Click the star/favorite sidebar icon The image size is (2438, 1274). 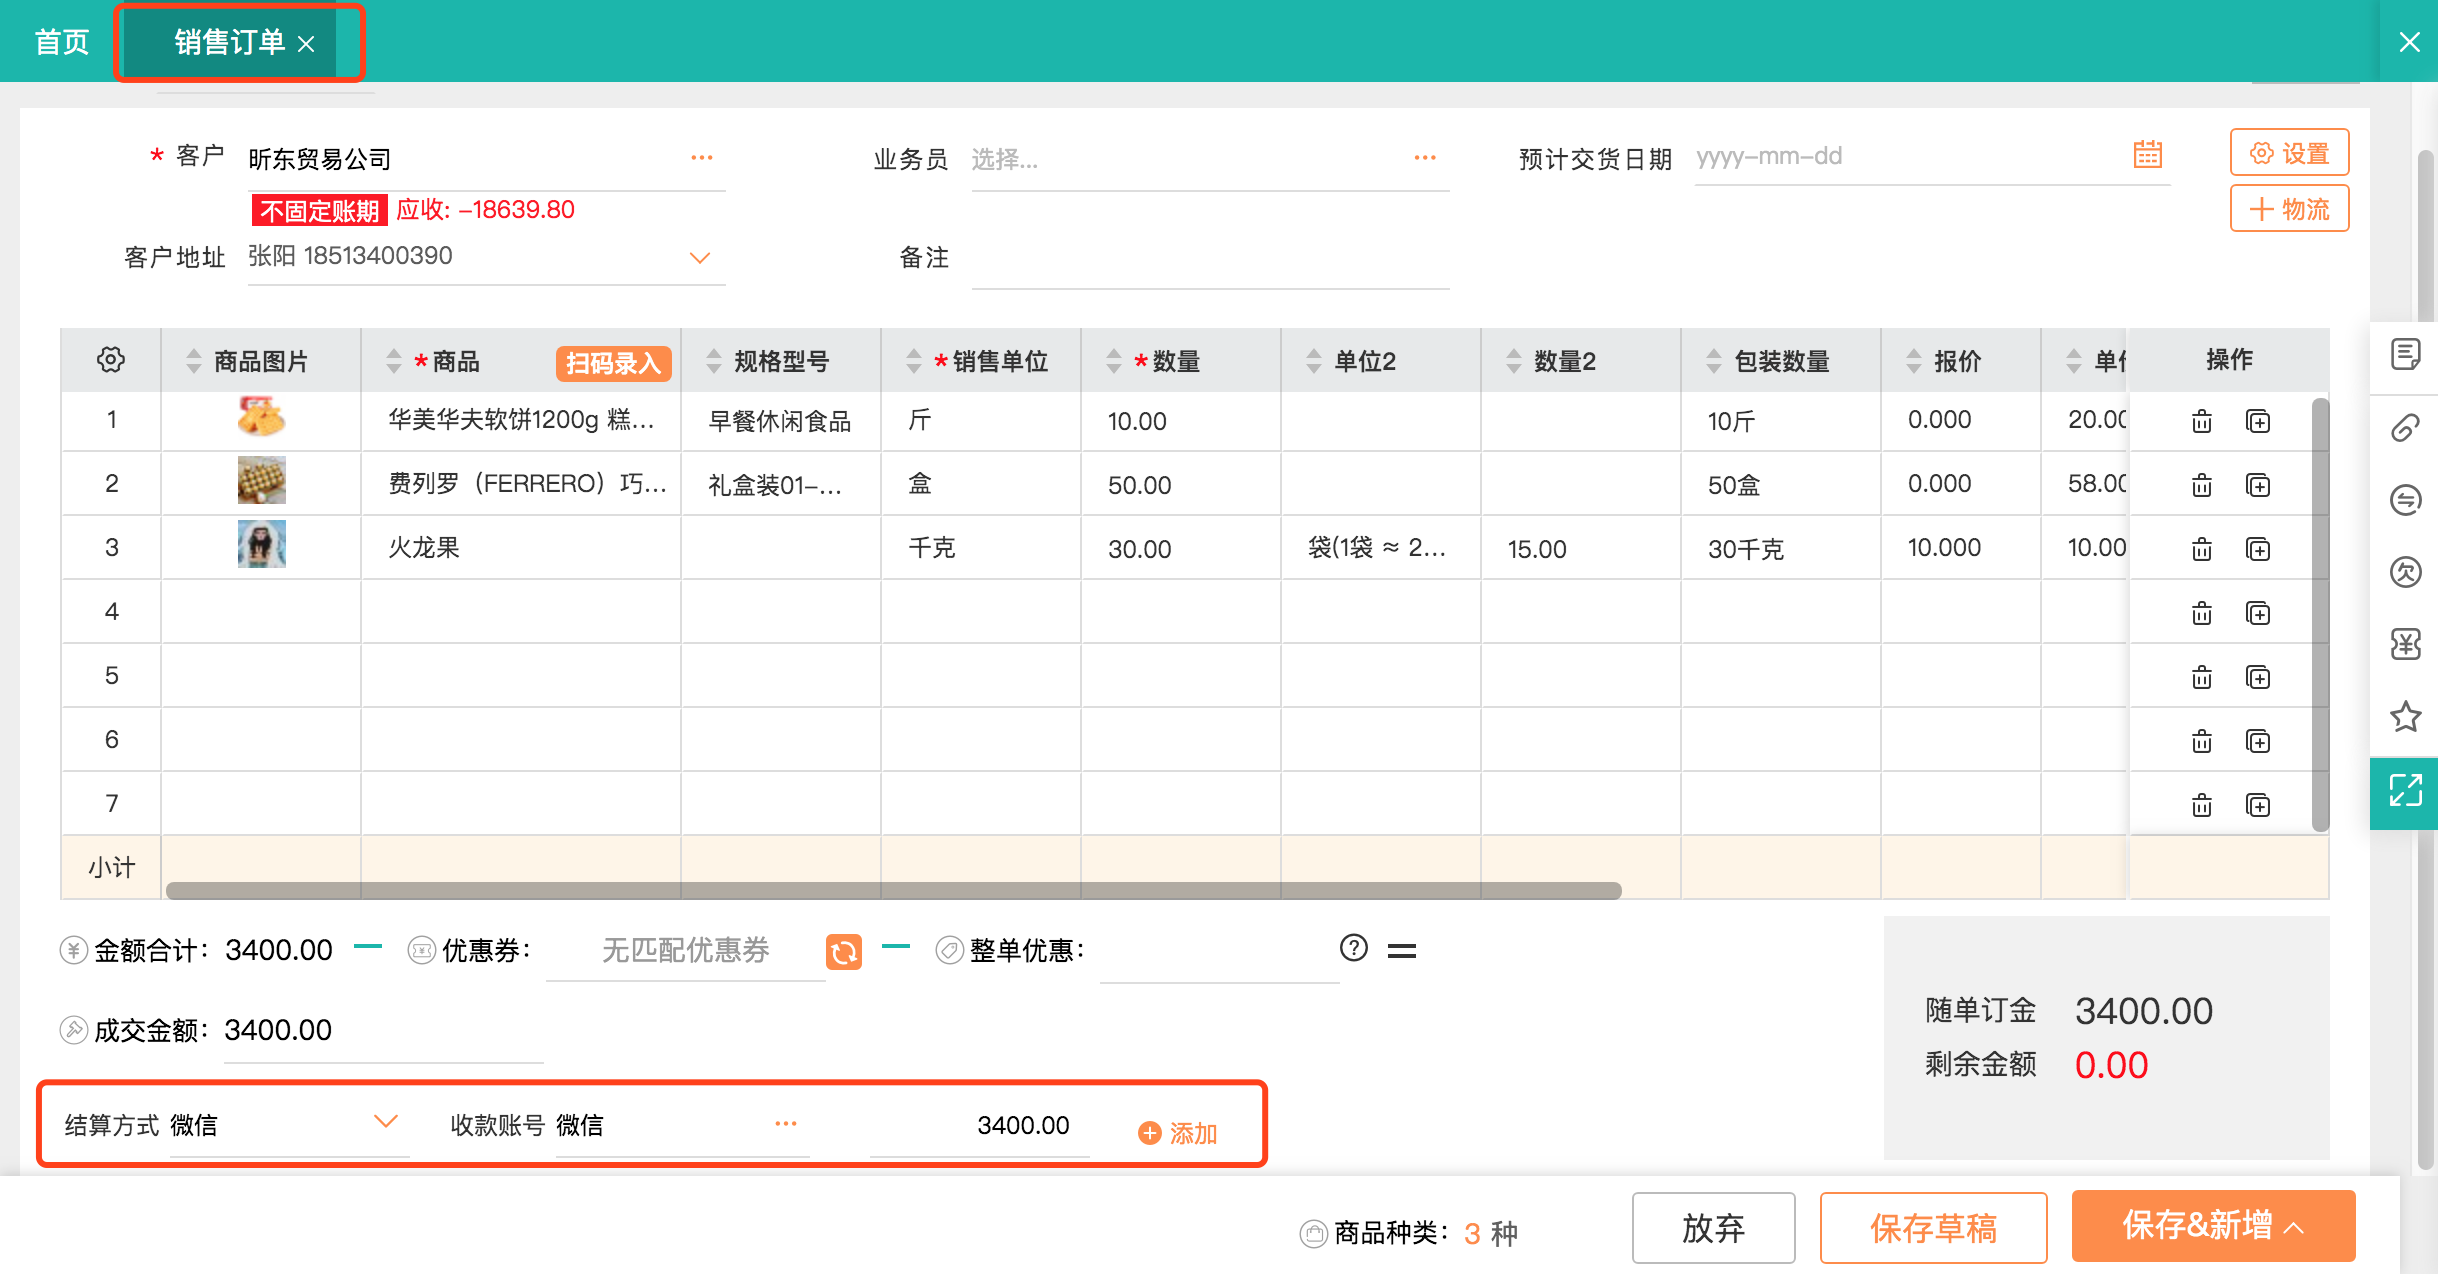pyautogui.click(x=2404, y=722)
